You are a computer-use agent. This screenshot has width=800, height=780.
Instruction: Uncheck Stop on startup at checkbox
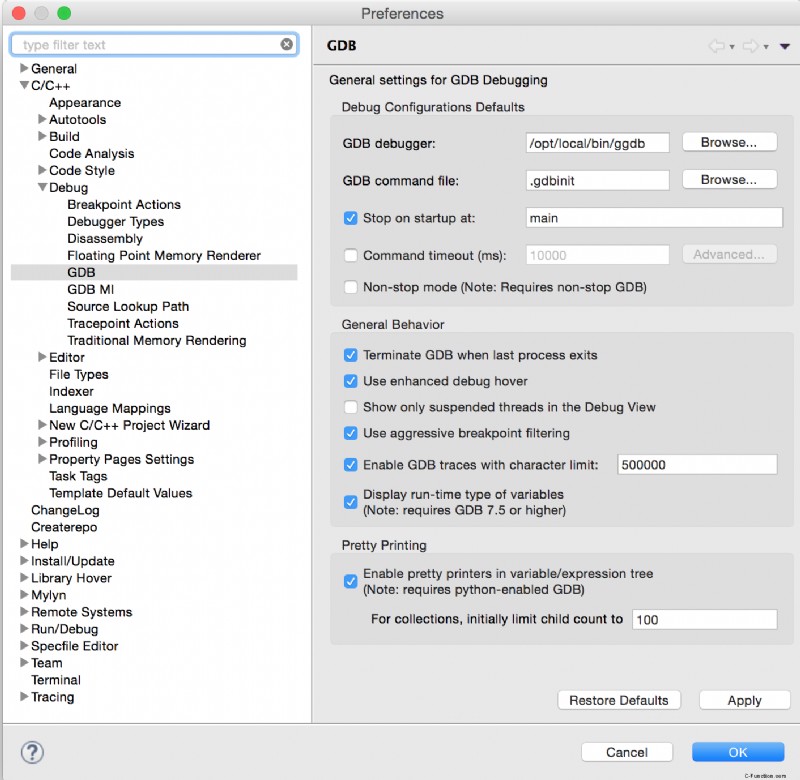(350, 218)
